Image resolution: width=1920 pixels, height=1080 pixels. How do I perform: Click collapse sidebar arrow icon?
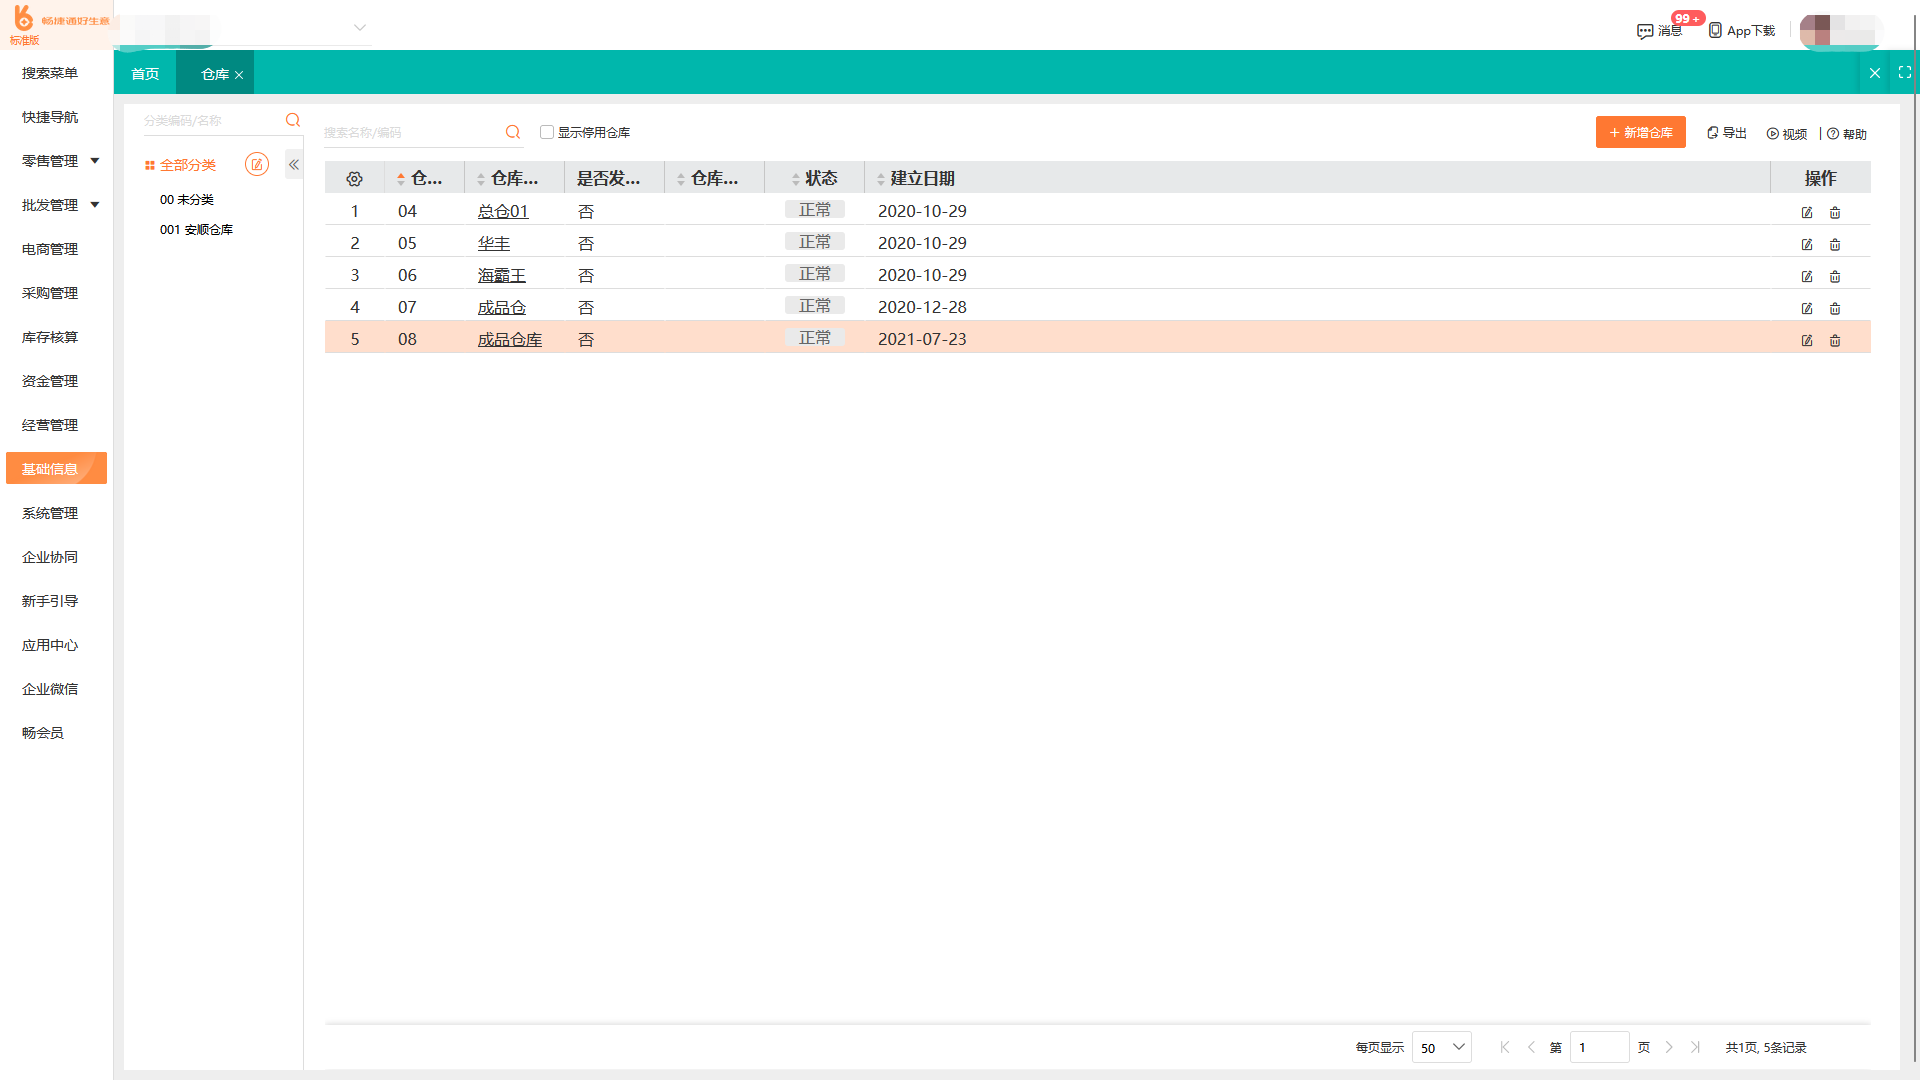click(x=295, y=164)
